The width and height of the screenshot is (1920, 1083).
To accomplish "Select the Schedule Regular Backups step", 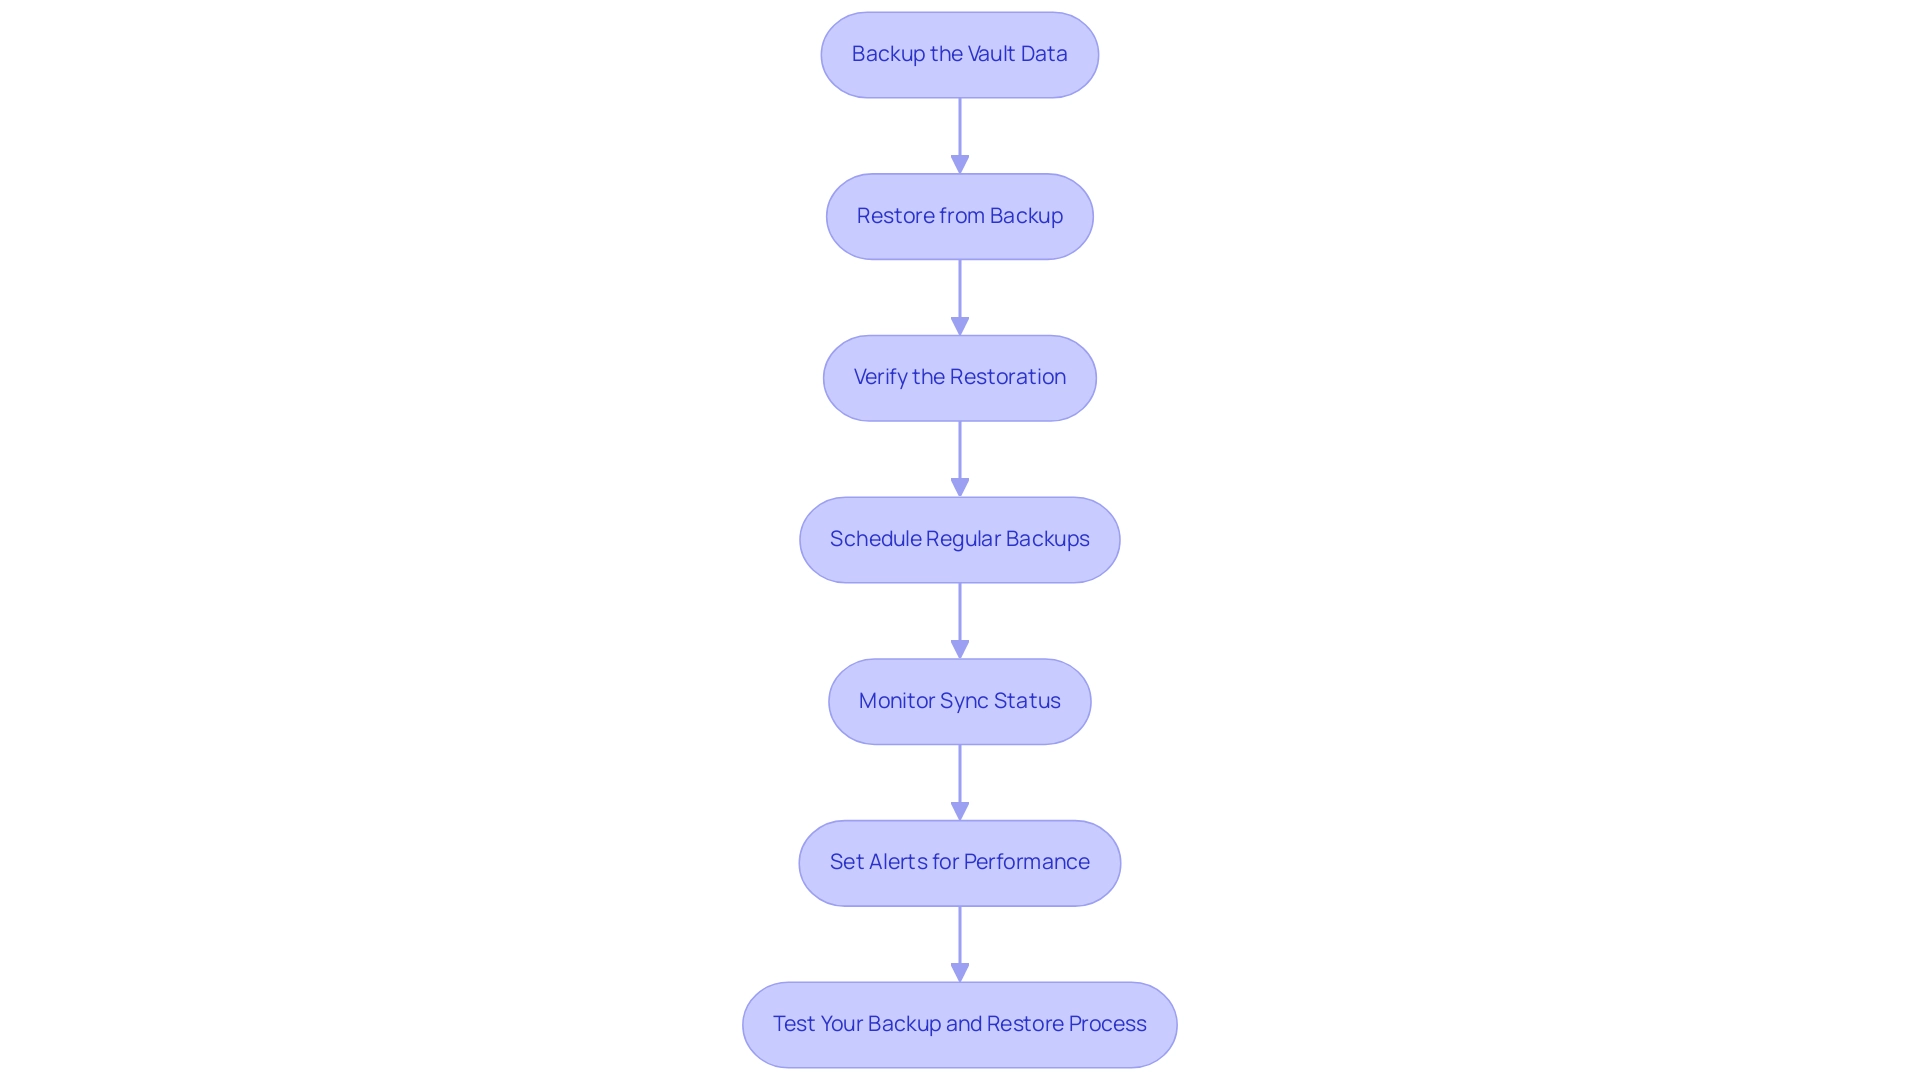I will tap(959, 538).
